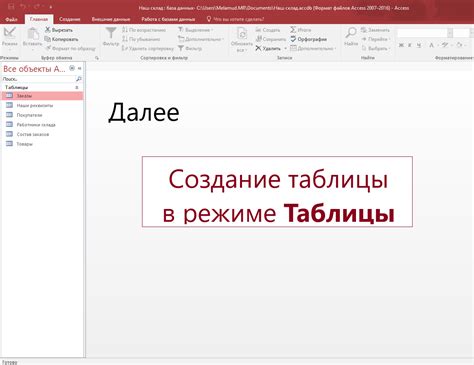Select the Заказы table

[x=42, y=96]
